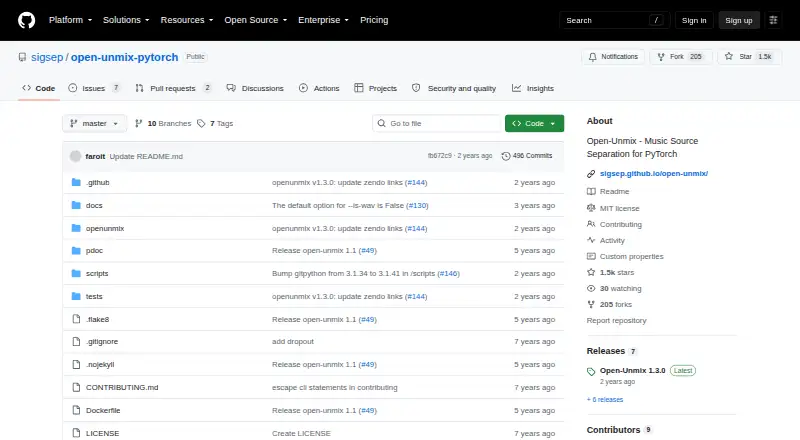Open the Pricing page
Screen dimensions: 800x440
point(374,20)
